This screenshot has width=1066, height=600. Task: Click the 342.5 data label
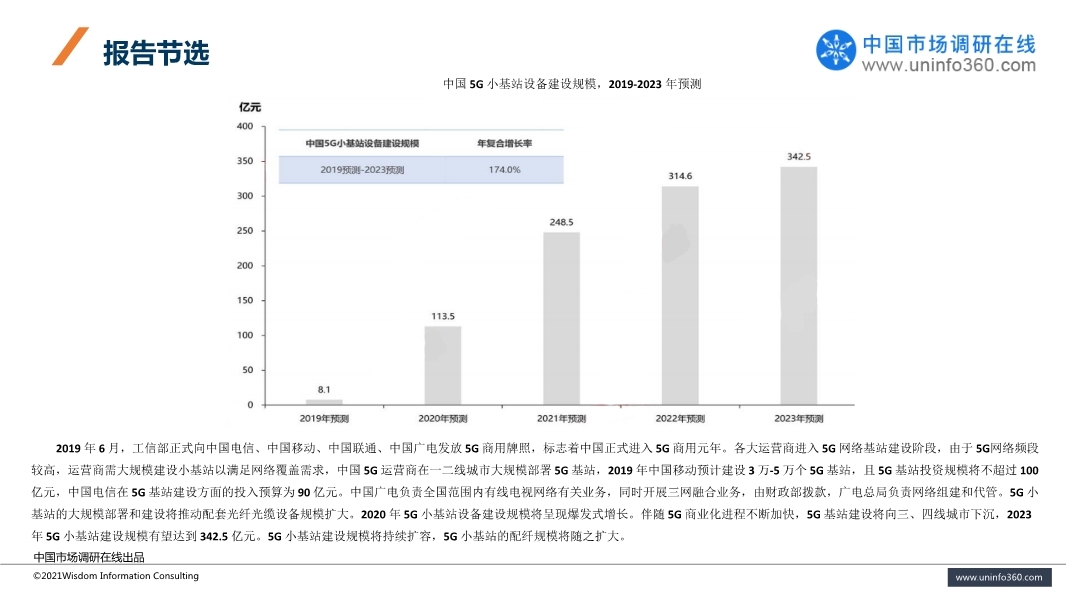point(799,157)
